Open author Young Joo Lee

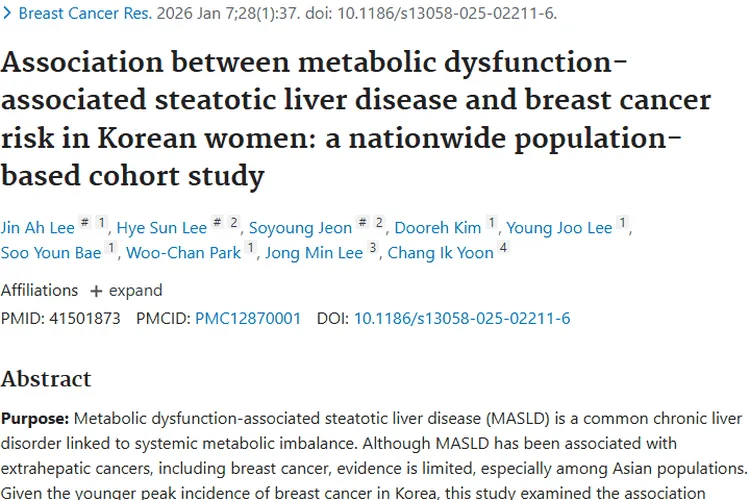point(559,228)
